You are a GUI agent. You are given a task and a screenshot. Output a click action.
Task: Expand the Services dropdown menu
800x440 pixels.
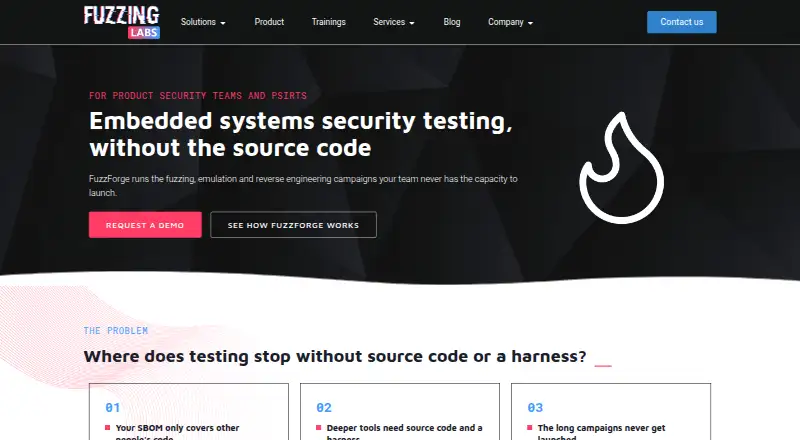pos(394,22)
